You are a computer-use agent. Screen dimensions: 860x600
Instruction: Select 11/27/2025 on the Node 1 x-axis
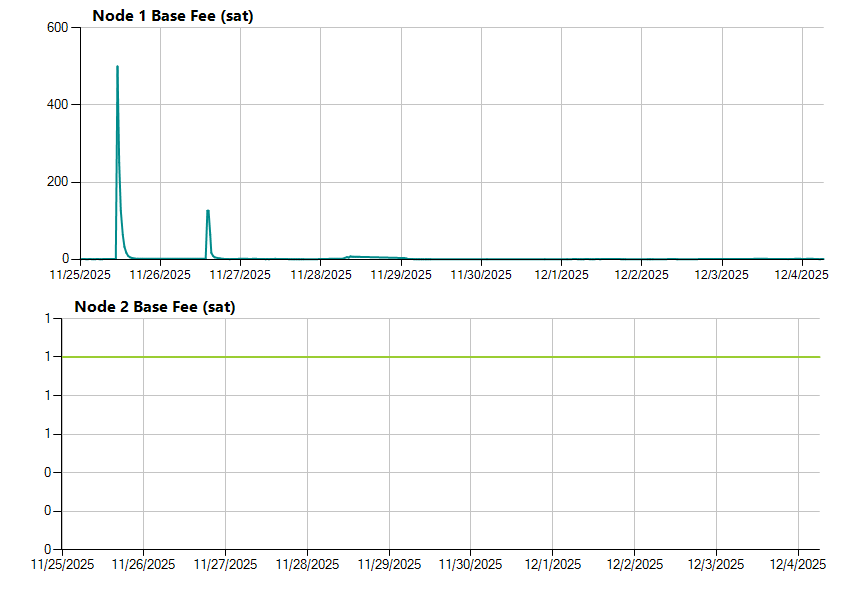click(x=240, y=274)
